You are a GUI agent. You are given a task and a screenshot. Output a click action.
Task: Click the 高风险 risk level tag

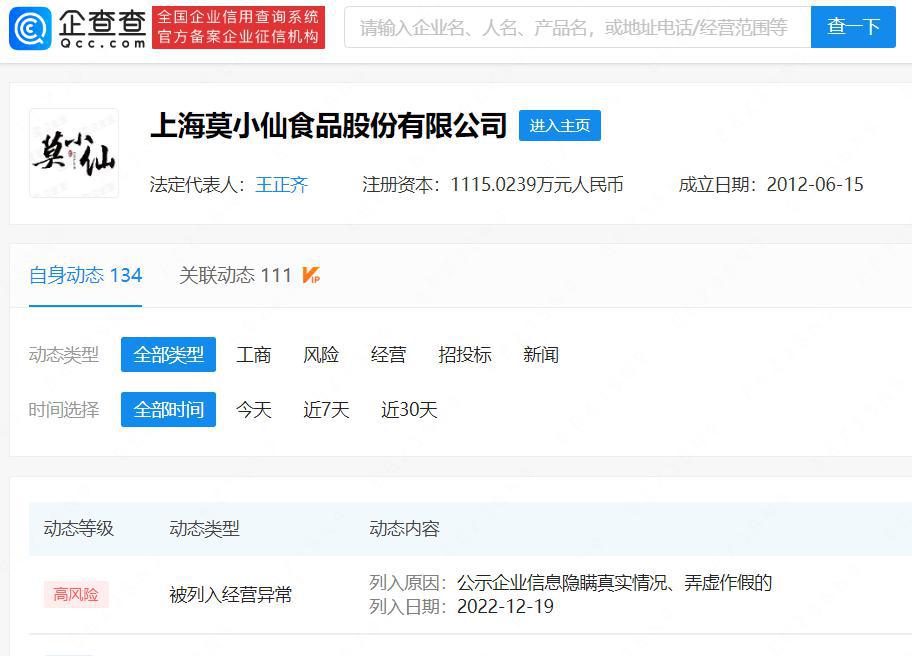click(x=76, y=594)
